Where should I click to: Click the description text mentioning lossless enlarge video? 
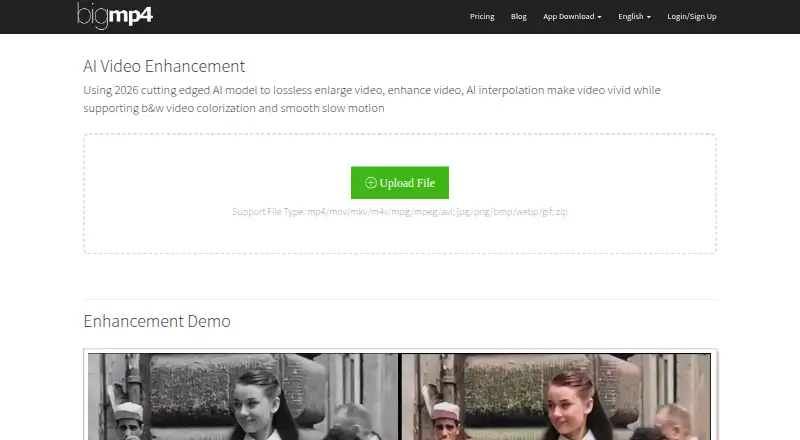[372, 99]
